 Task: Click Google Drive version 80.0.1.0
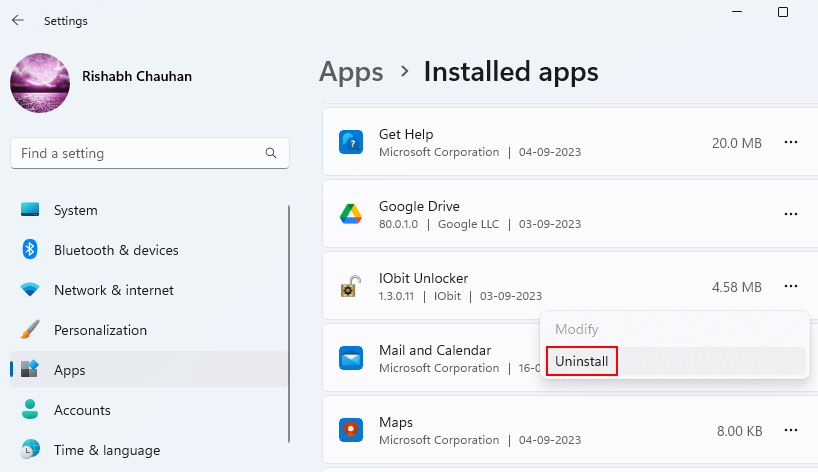coord(398,224)
